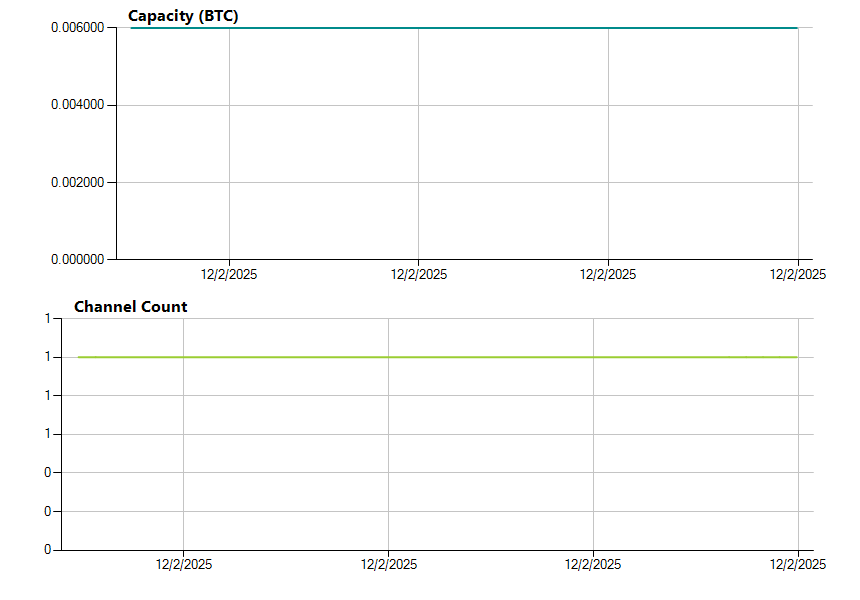Select the 0.006000 y-axis label

pos(77,28)
